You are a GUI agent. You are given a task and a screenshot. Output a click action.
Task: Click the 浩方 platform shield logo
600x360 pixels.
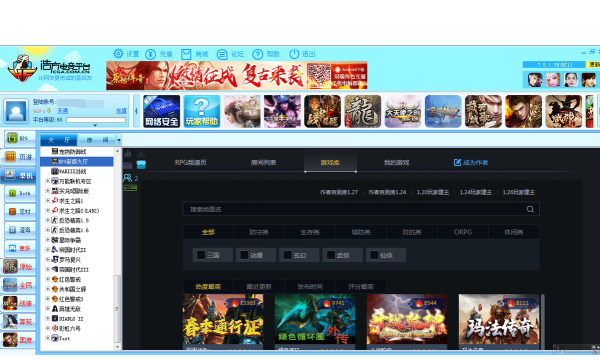click(x=22, y=69)
